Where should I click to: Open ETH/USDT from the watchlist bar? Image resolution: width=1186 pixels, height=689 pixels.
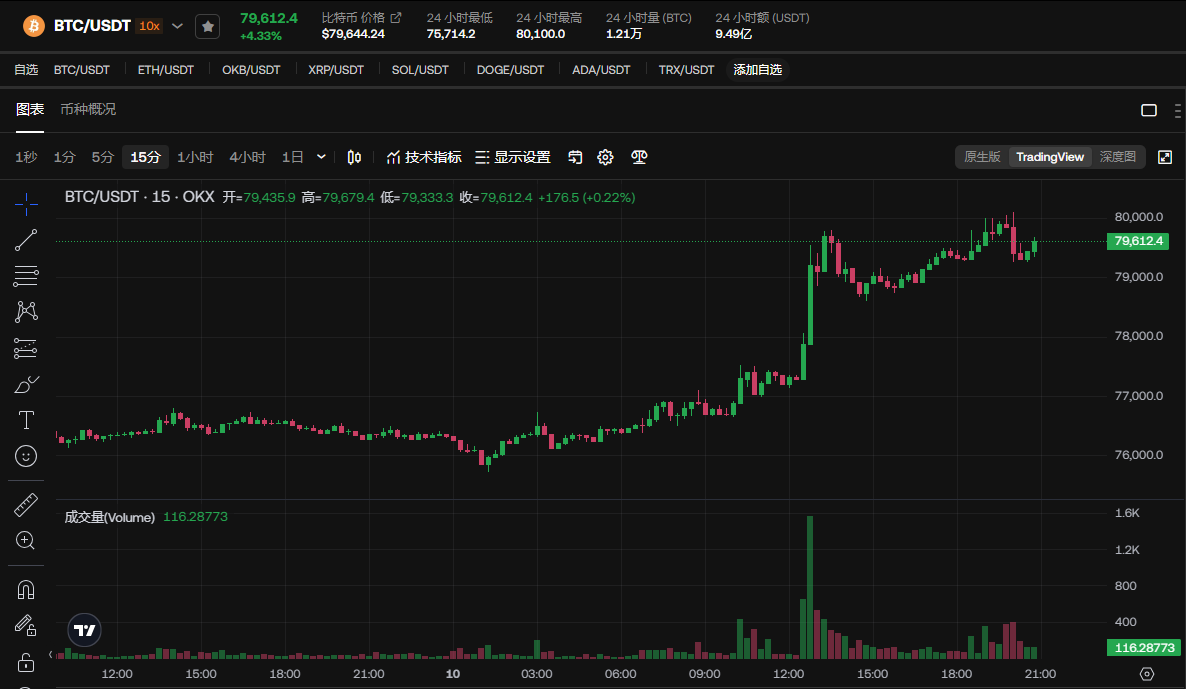coord(166,70)
